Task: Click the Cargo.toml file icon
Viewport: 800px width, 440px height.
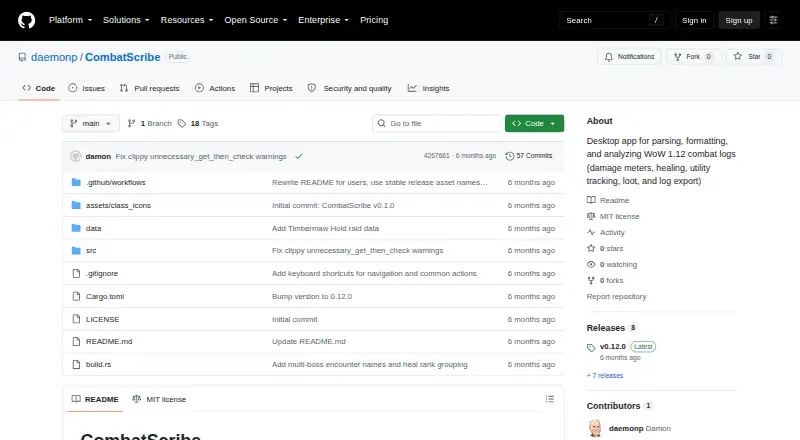Action: tap(76, 297)
